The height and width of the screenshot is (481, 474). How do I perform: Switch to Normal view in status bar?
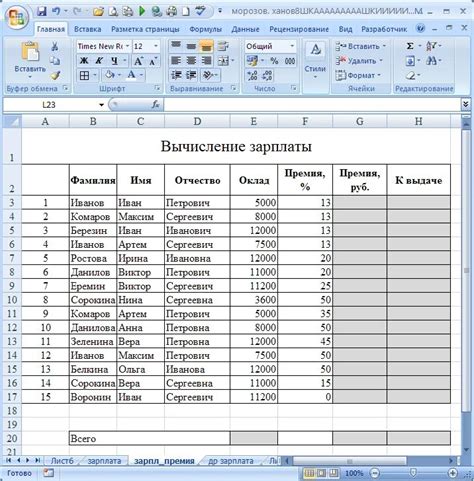coord(309,473)
